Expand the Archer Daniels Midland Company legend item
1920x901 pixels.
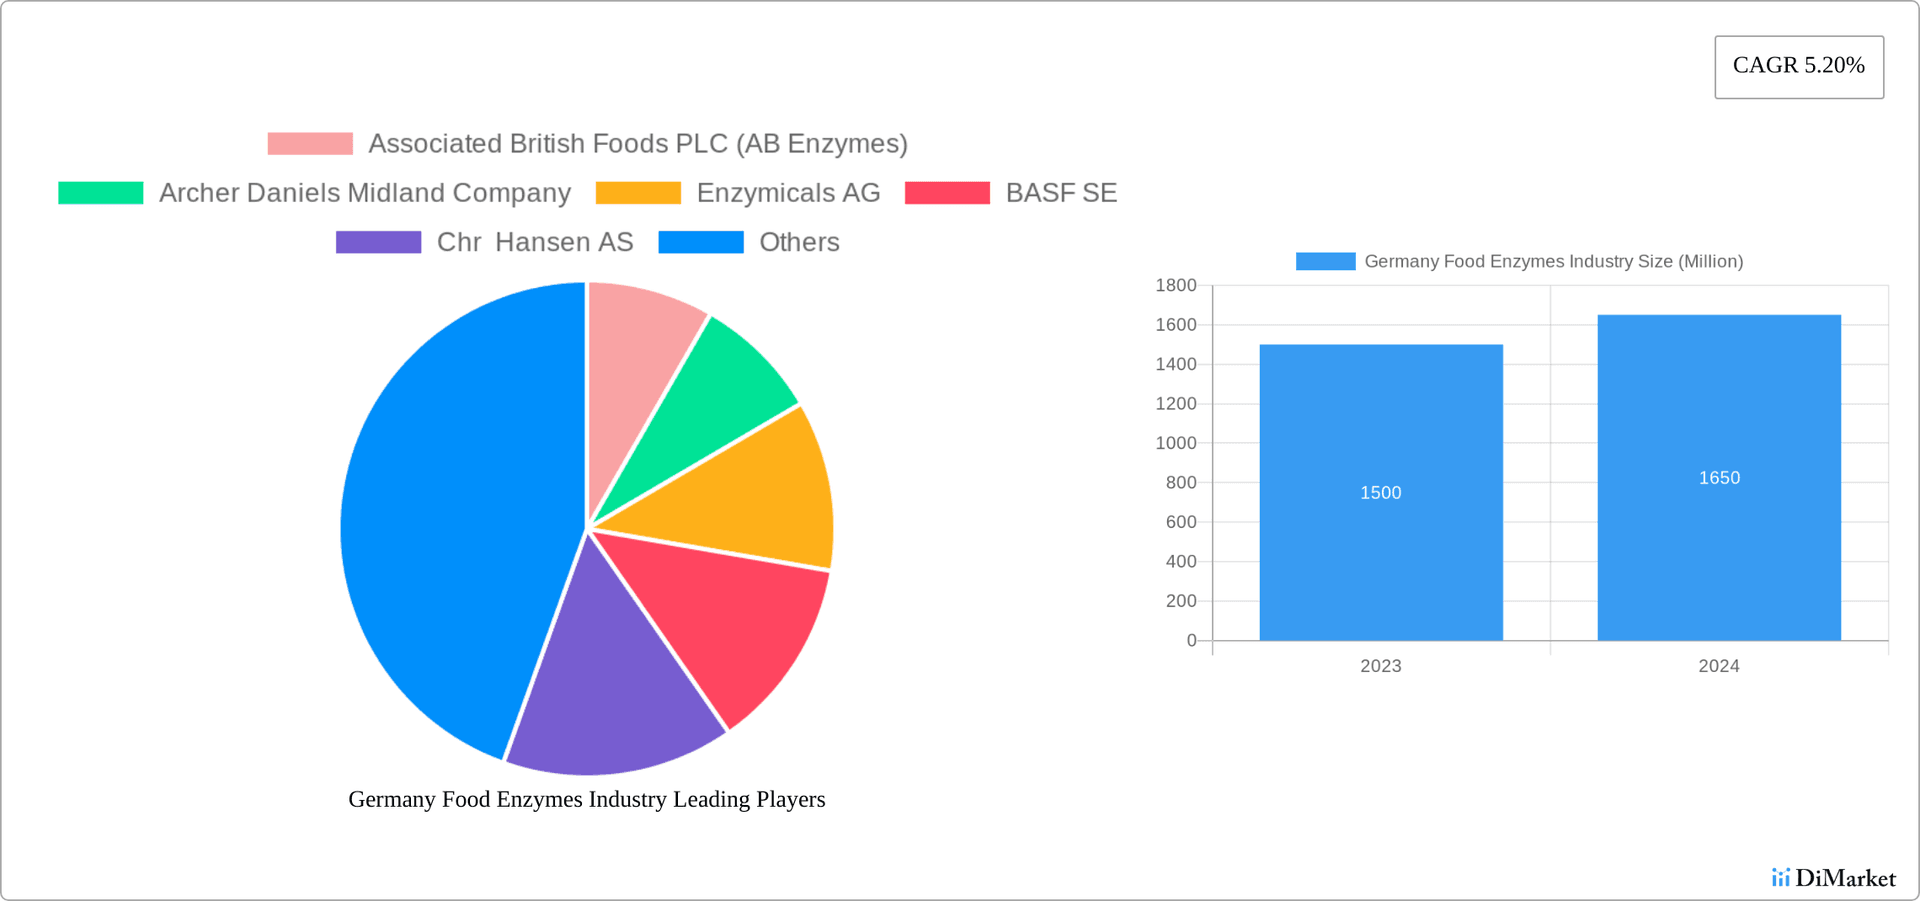tap(365, 193)
